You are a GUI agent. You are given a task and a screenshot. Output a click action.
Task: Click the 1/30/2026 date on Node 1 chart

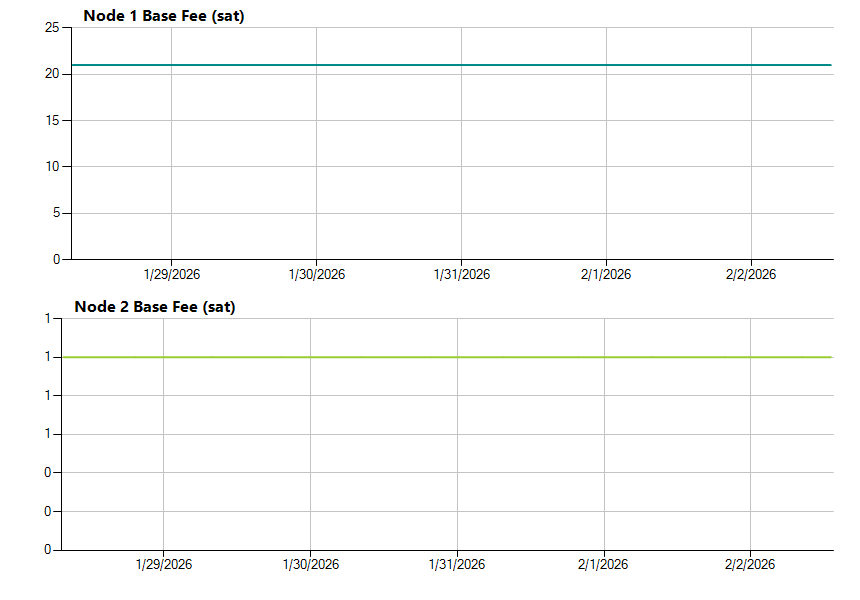317,275
